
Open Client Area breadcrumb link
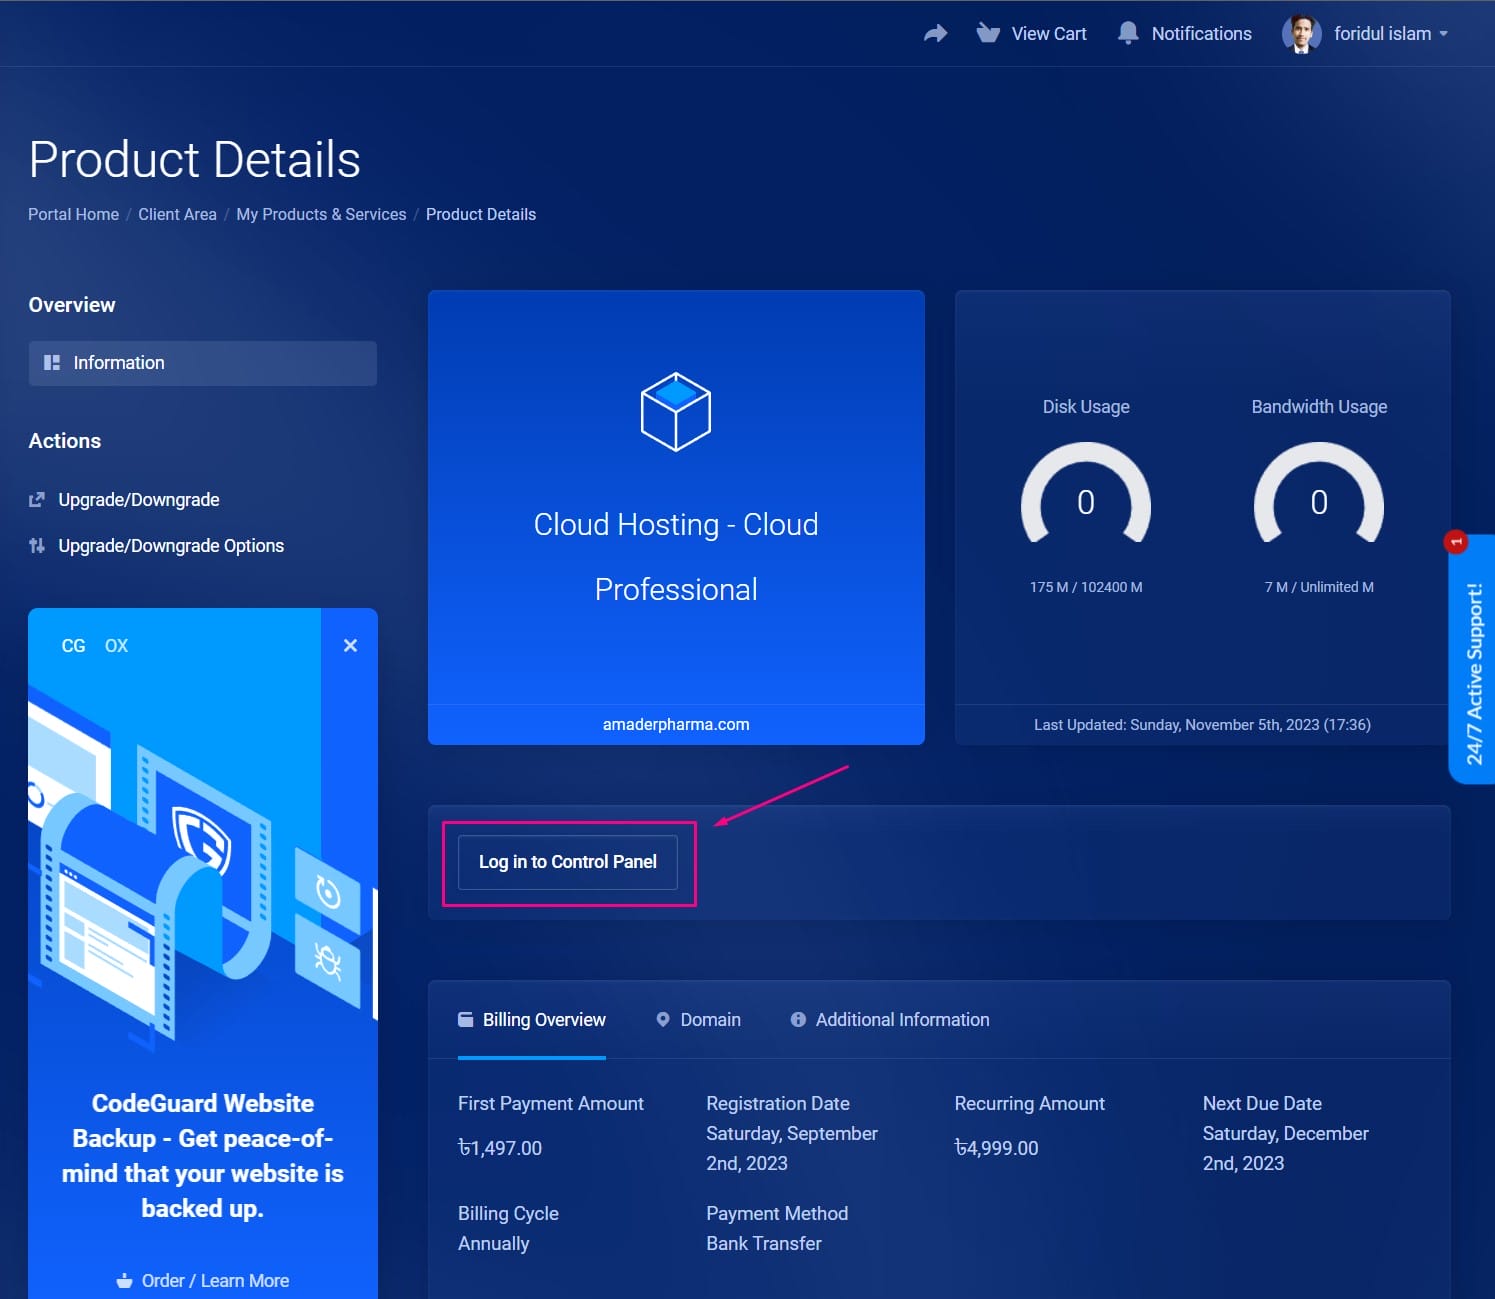177,215
